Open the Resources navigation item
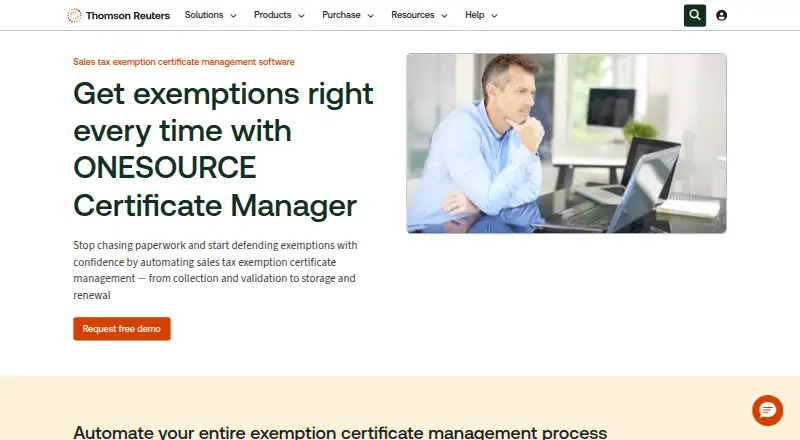This screenshot has height=440, width=800. pos(412,15)
